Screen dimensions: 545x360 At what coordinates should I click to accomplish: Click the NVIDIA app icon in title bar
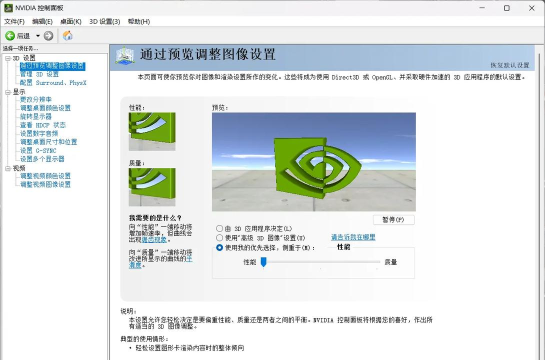tap(8, 8)
